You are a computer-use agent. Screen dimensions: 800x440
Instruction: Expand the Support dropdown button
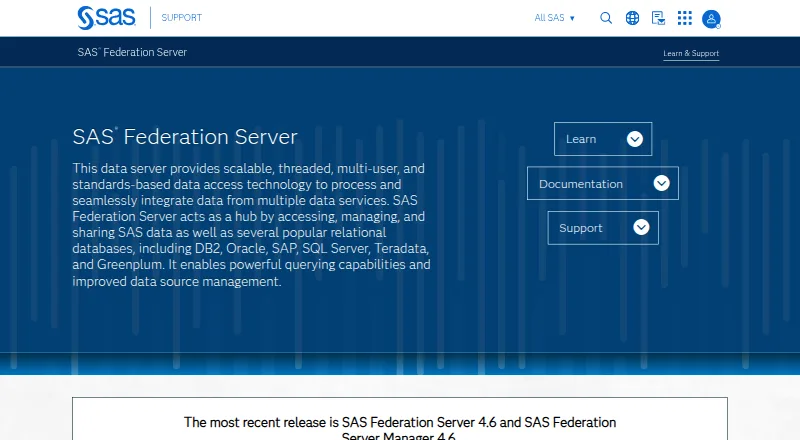click(603, 228)
